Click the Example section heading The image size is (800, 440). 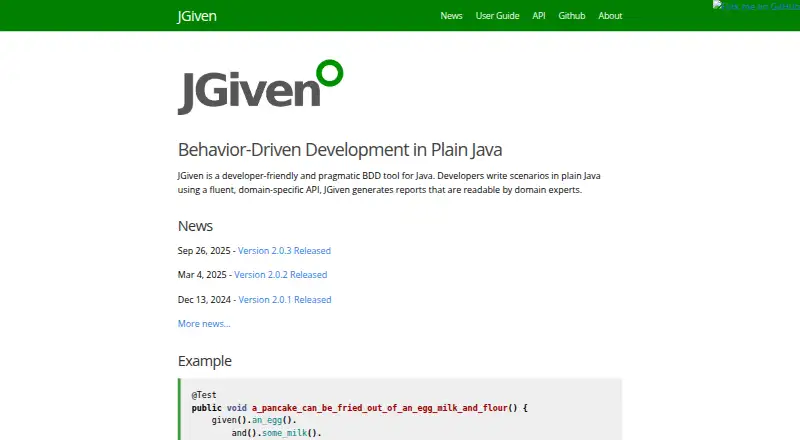tap(205, 361)
